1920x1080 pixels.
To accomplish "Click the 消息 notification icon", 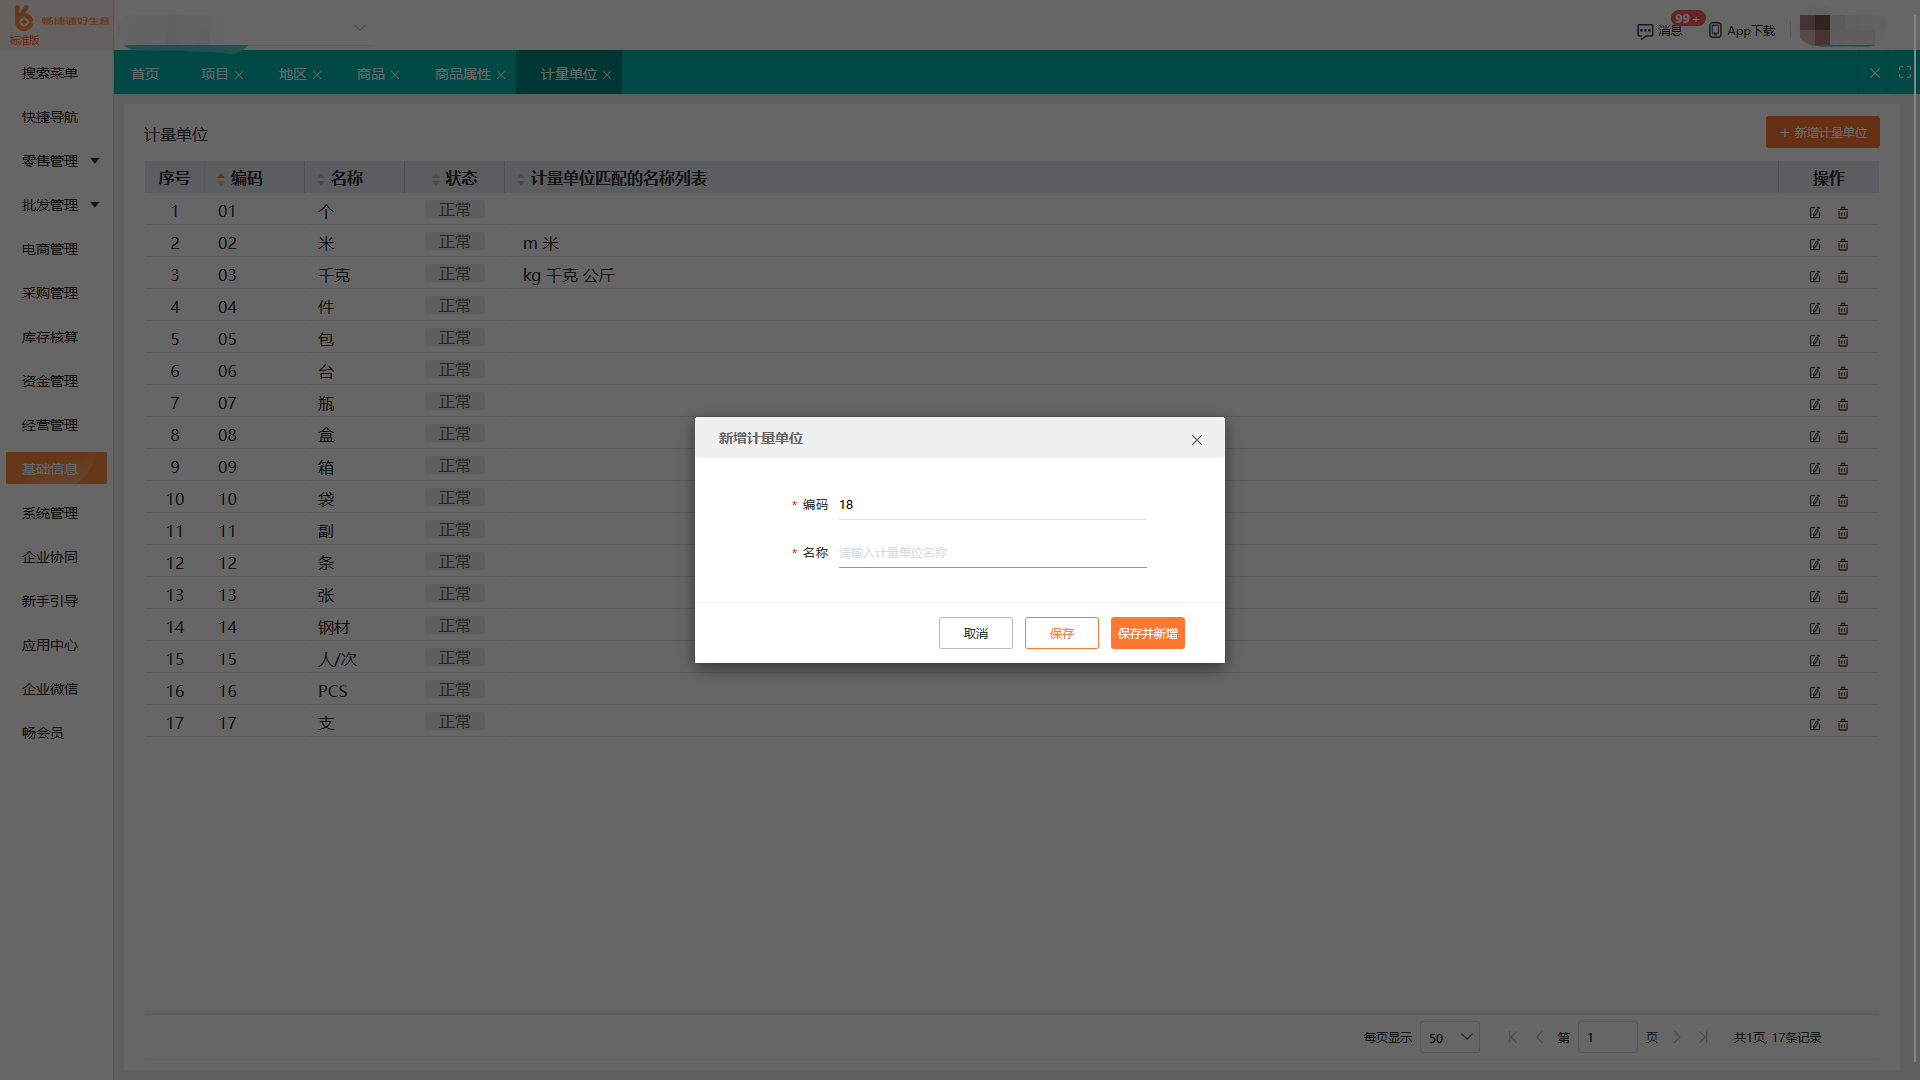I will [1659, 29].
